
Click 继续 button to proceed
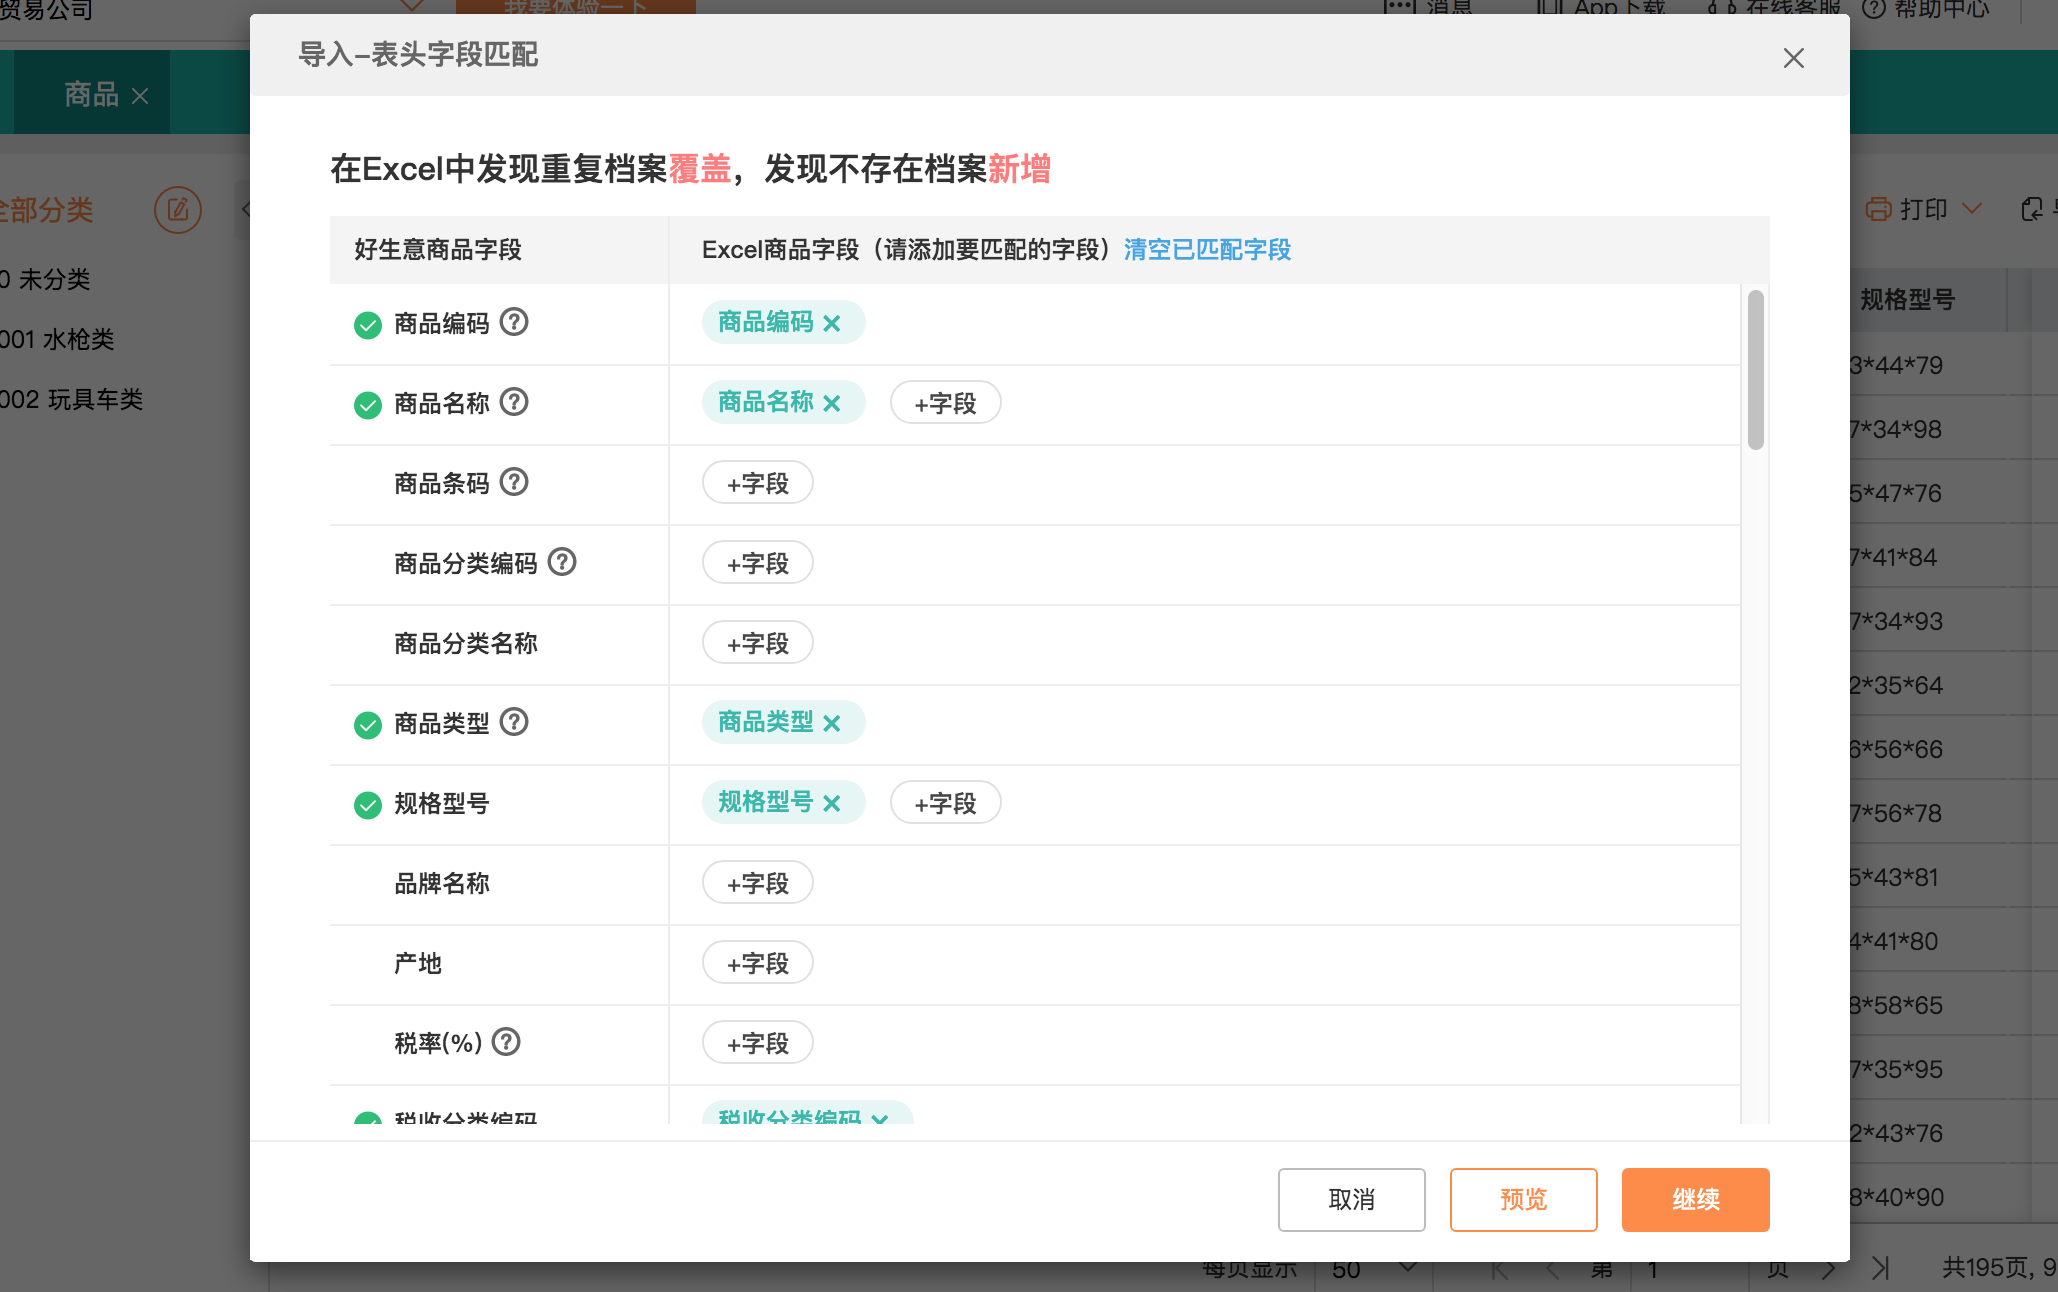click(1695, 1198)
